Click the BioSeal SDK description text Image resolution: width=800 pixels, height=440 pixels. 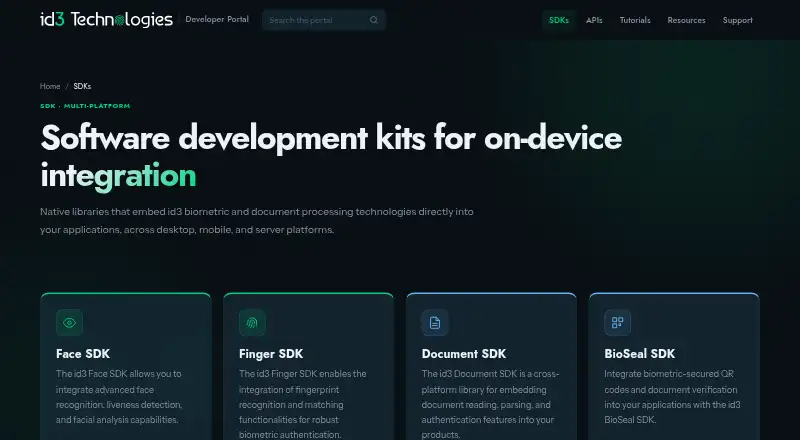point(672,397)
